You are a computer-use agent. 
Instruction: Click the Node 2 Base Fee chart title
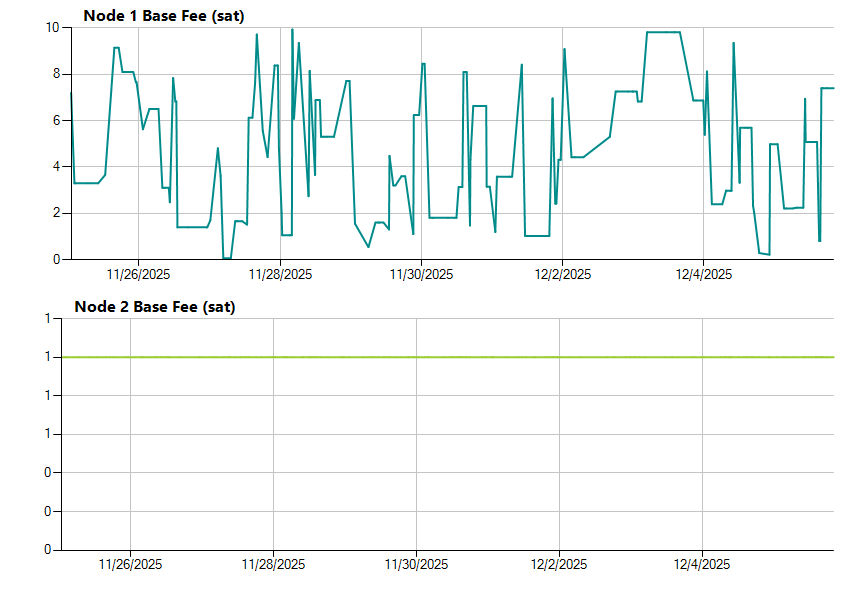(x=155, y=307)
